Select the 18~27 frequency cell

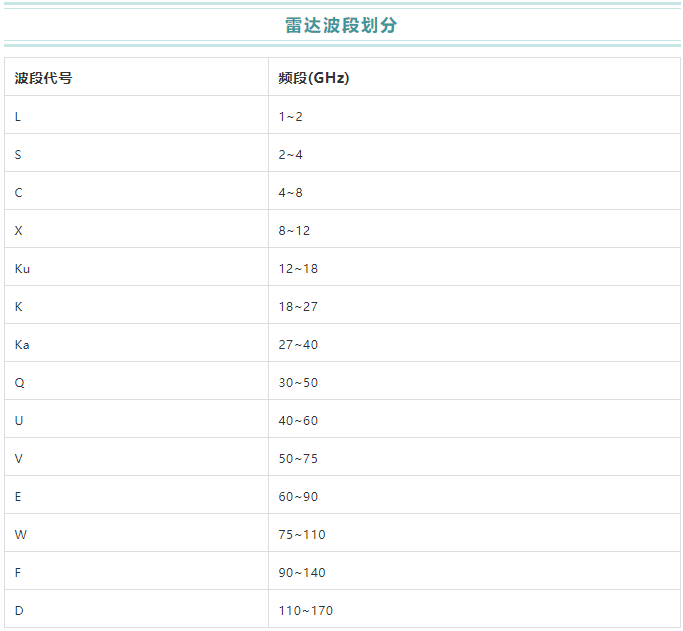pyautogui.click(x=298, y=307)
